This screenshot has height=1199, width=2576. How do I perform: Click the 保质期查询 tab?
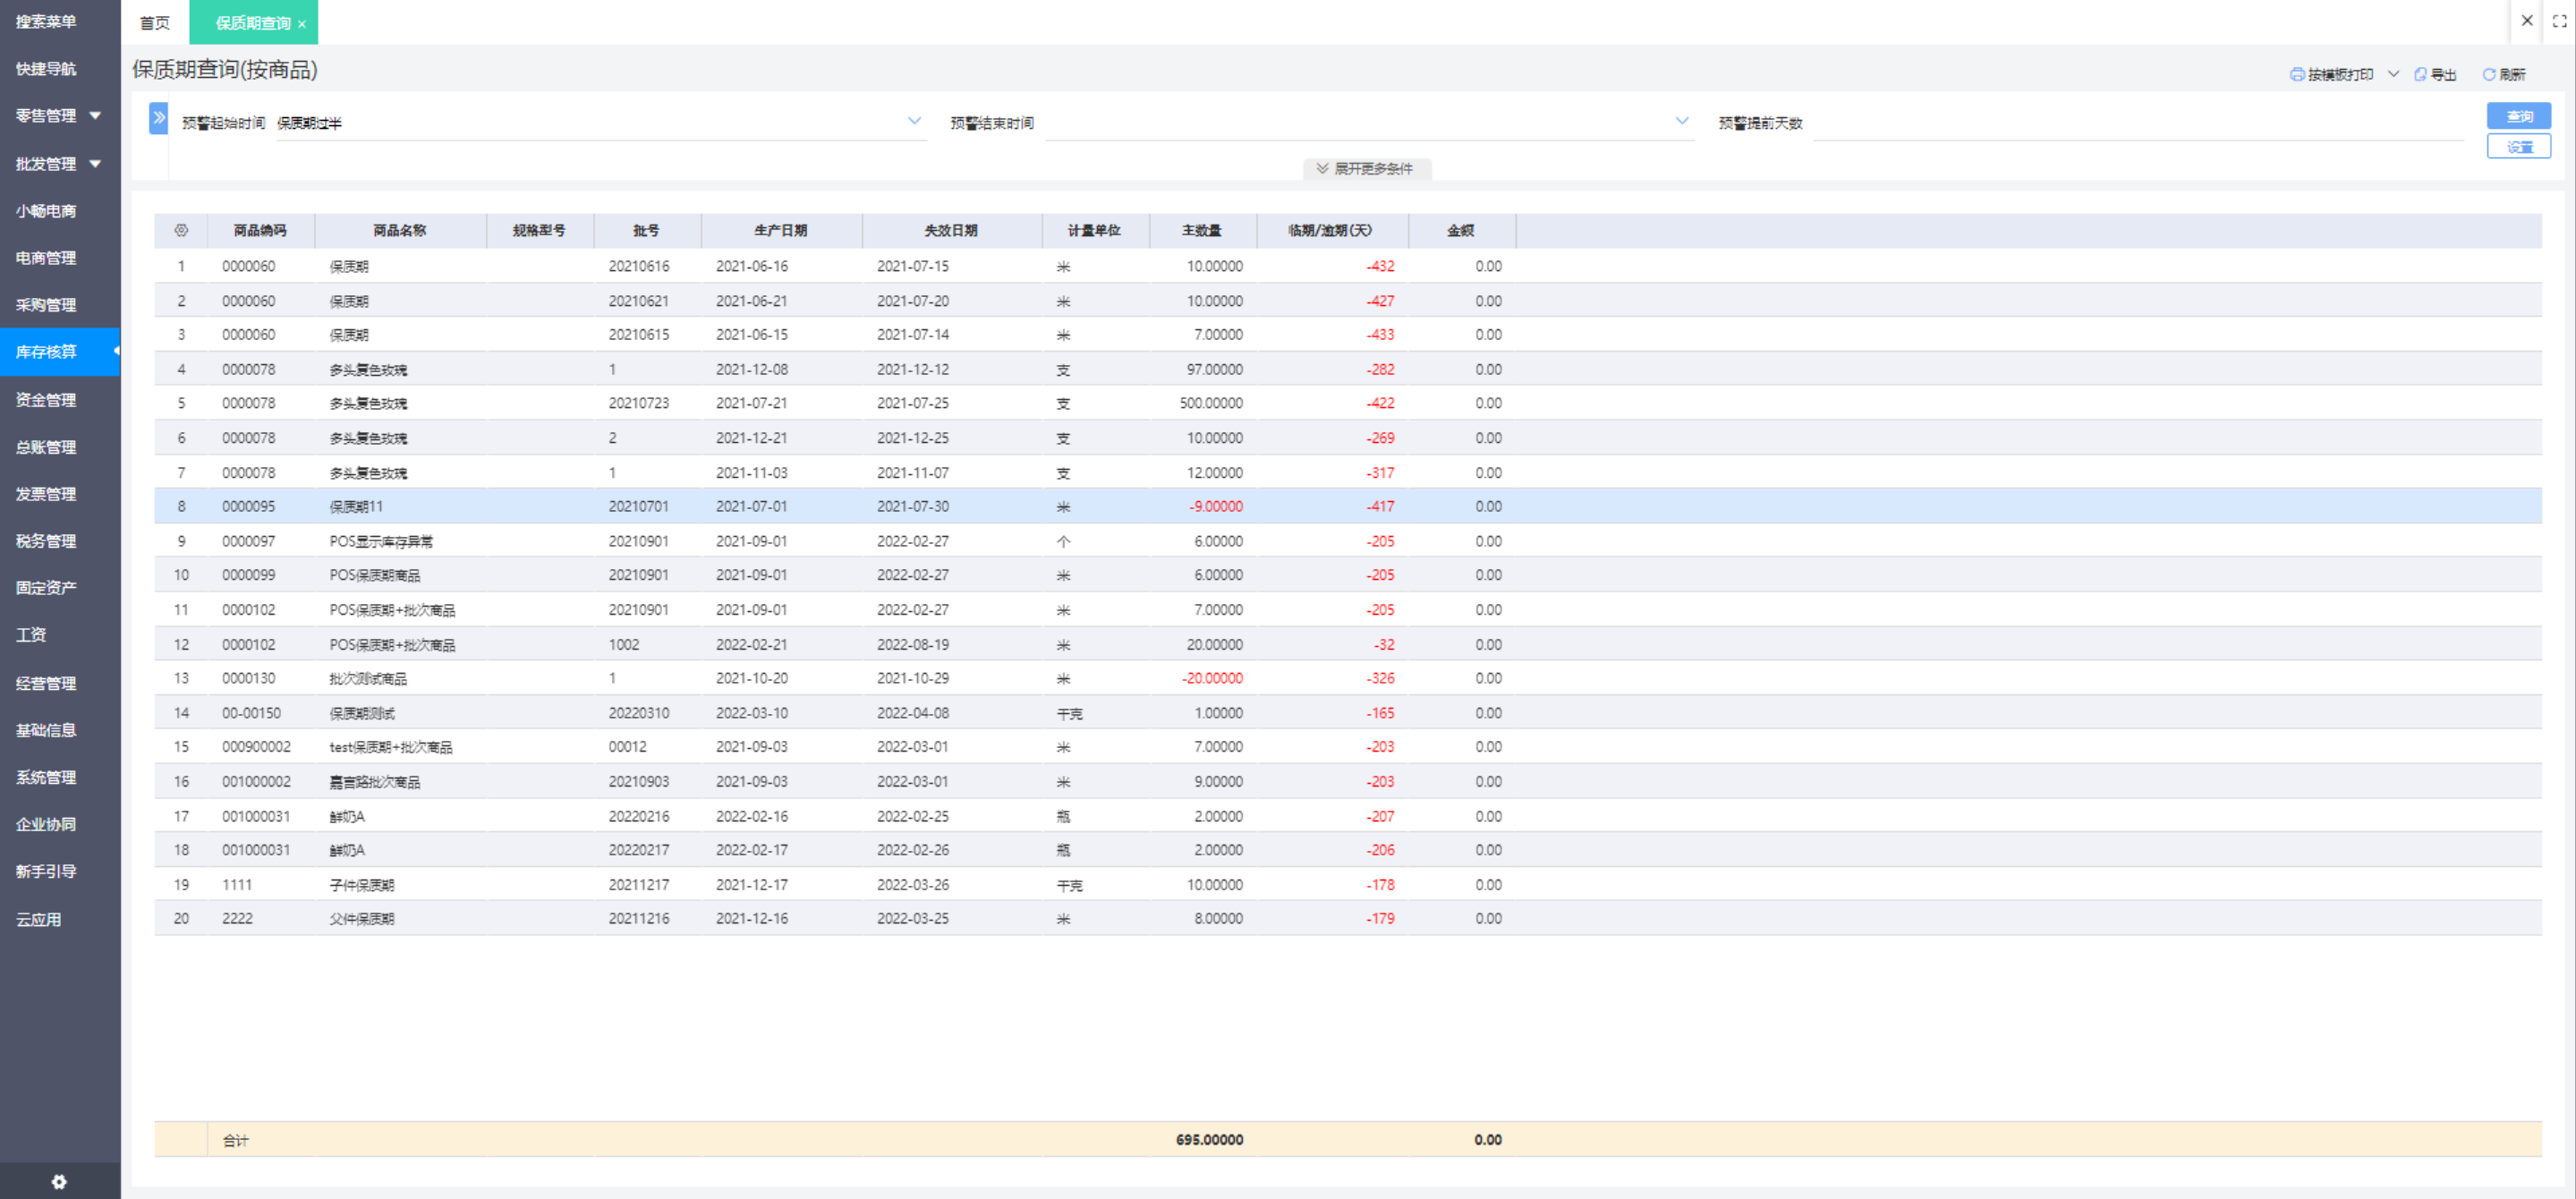tap(253, 21)
